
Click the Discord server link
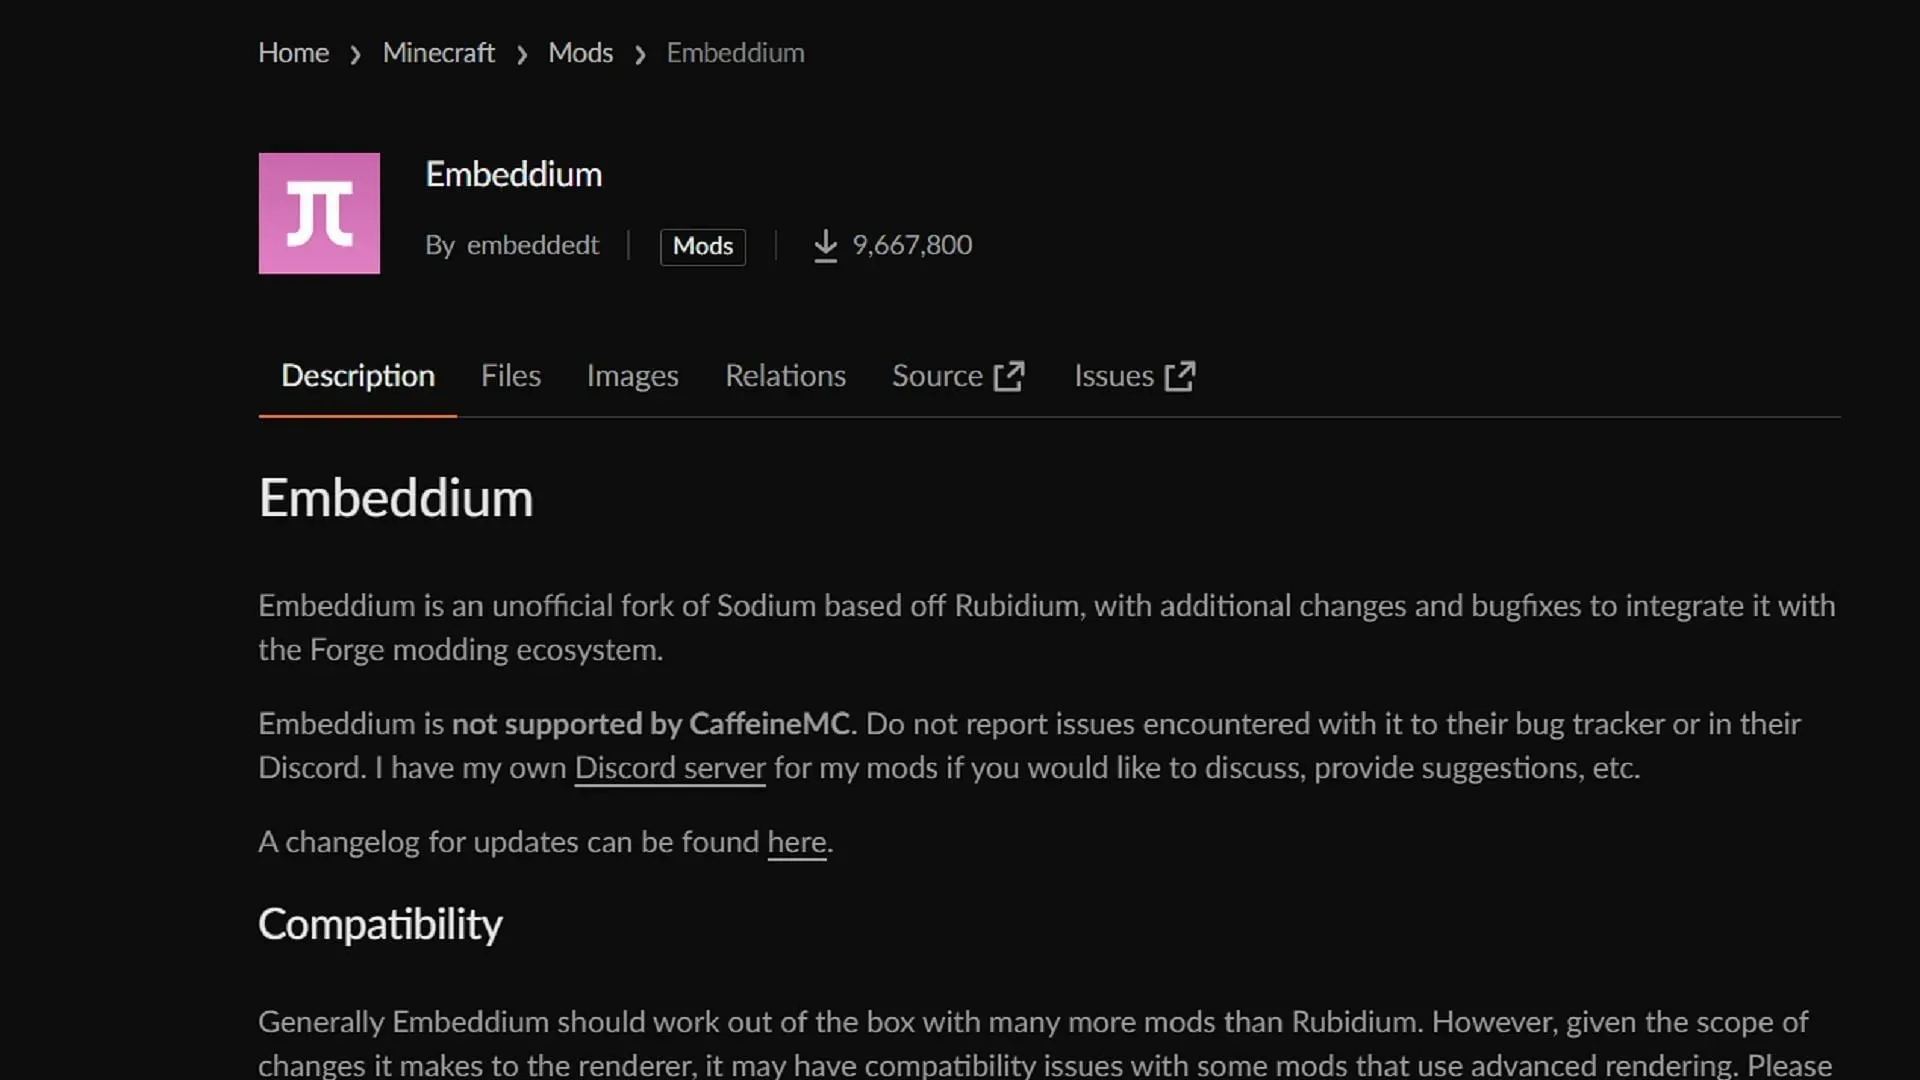tap(670, 767)
